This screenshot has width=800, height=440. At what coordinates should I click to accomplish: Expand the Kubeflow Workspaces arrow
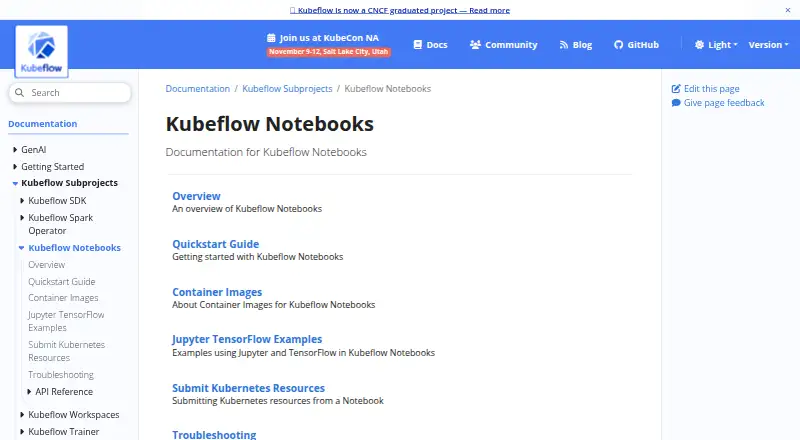(22, 414)
